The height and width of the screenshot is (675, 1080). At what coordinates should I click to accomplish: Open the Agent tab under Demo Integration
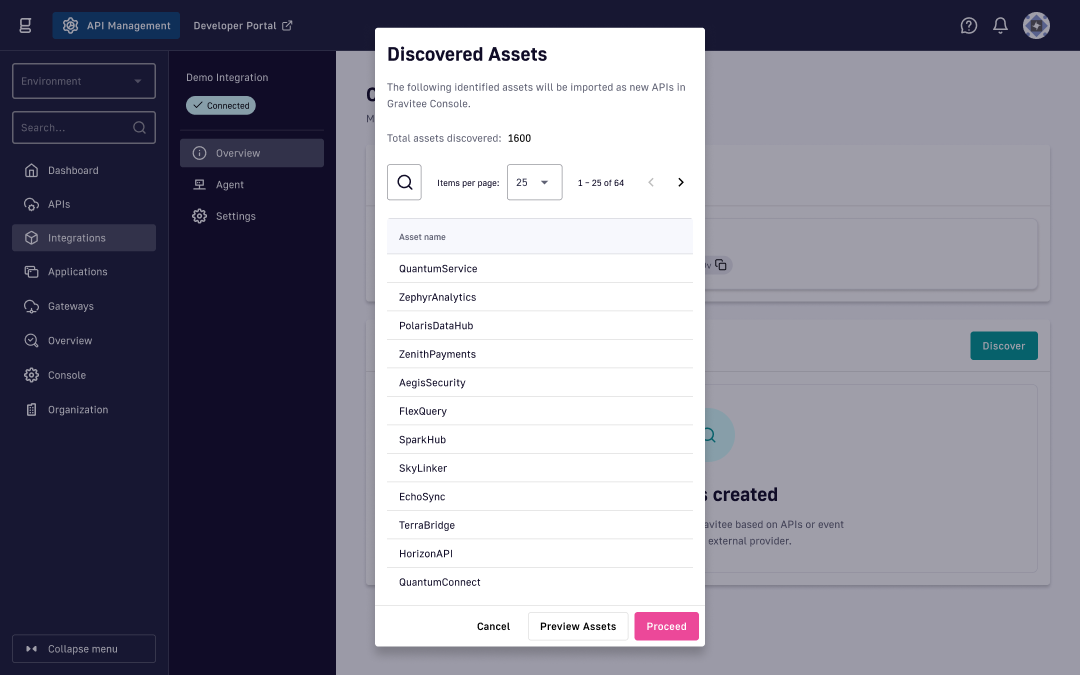click(x=231, y=184)
